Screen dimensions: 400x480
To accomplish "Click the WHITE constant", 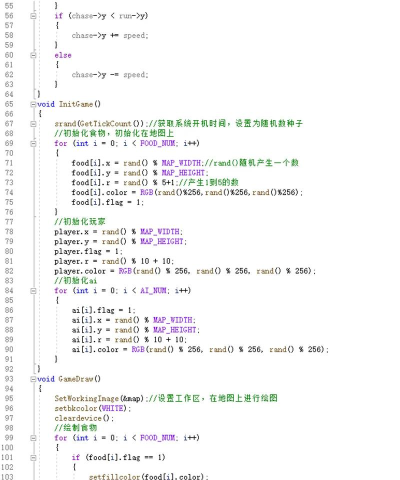I will click(112, 408).
